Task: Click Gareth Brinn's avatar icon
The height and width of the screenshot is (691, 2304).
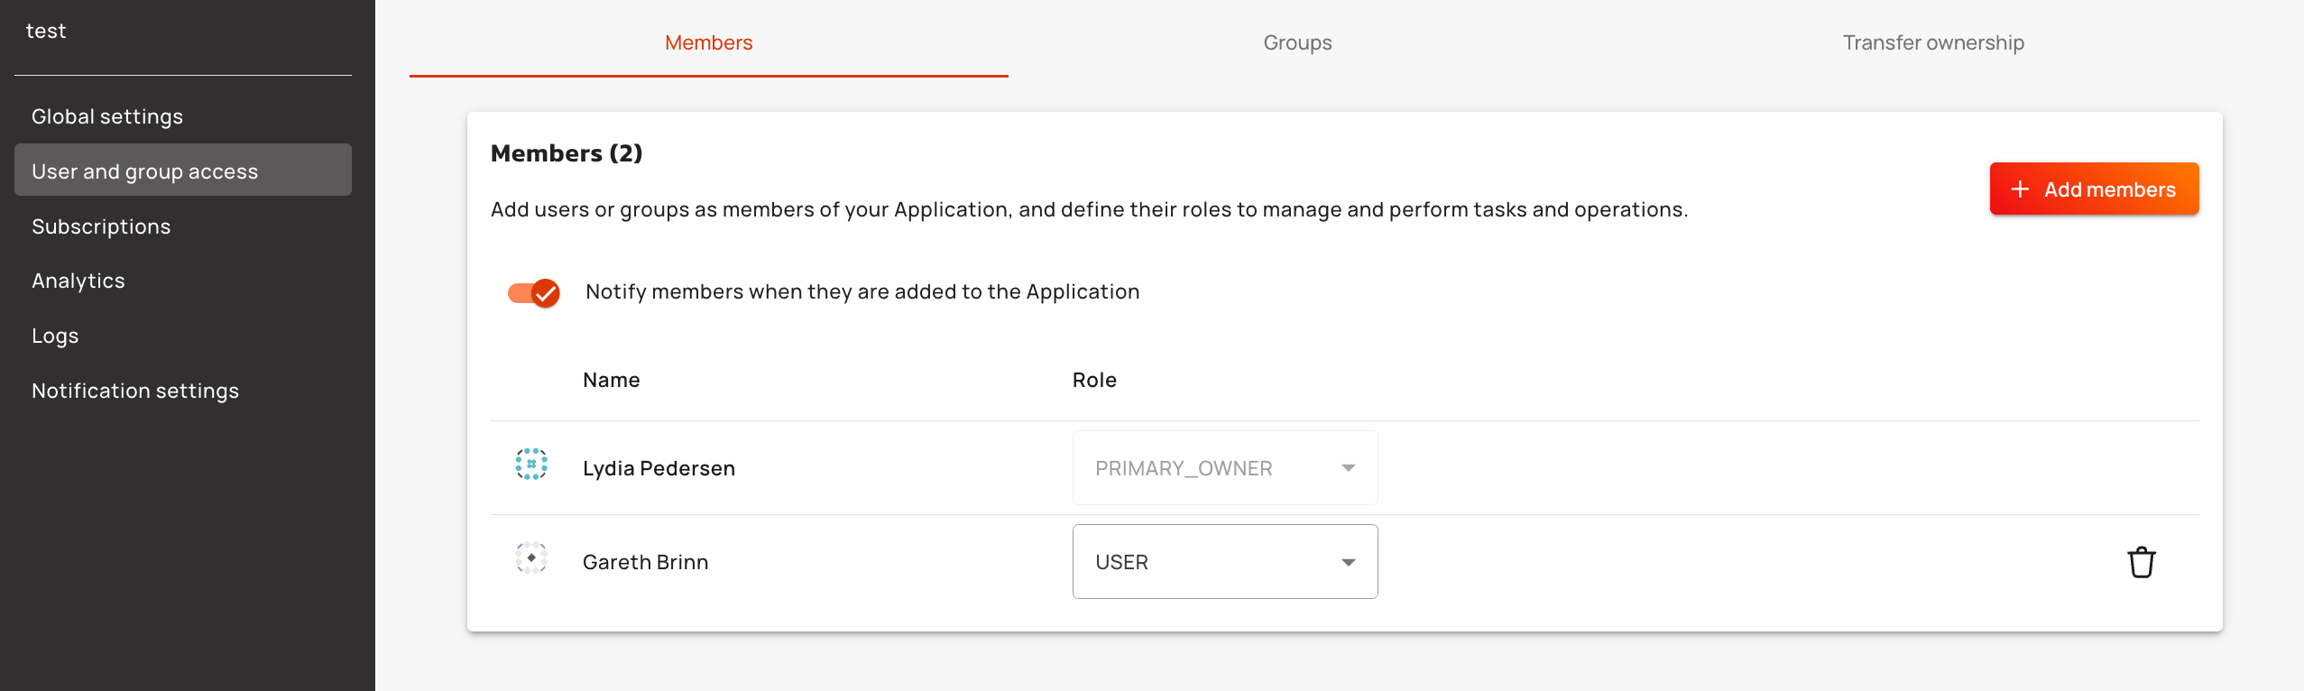Action: point(531,558)
